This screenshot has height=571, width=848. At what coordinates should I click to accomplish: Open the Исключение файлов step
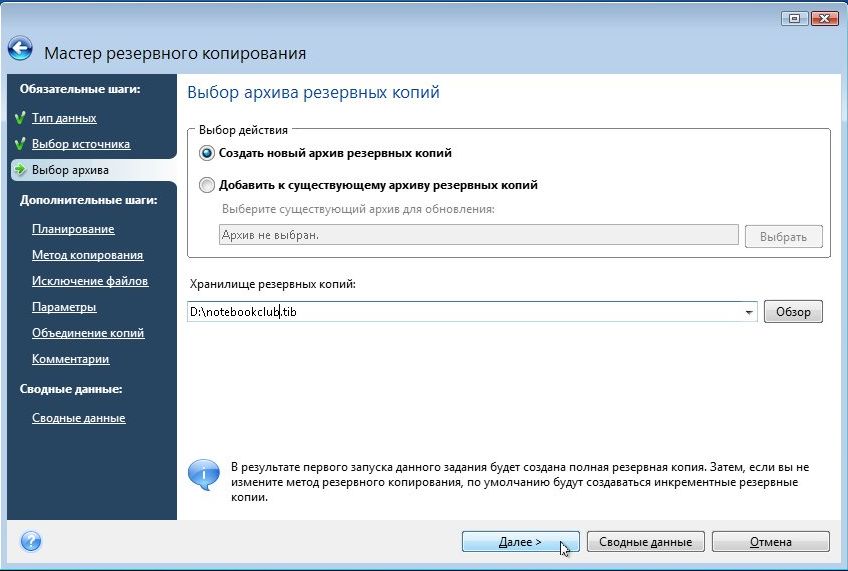(90, 281)
